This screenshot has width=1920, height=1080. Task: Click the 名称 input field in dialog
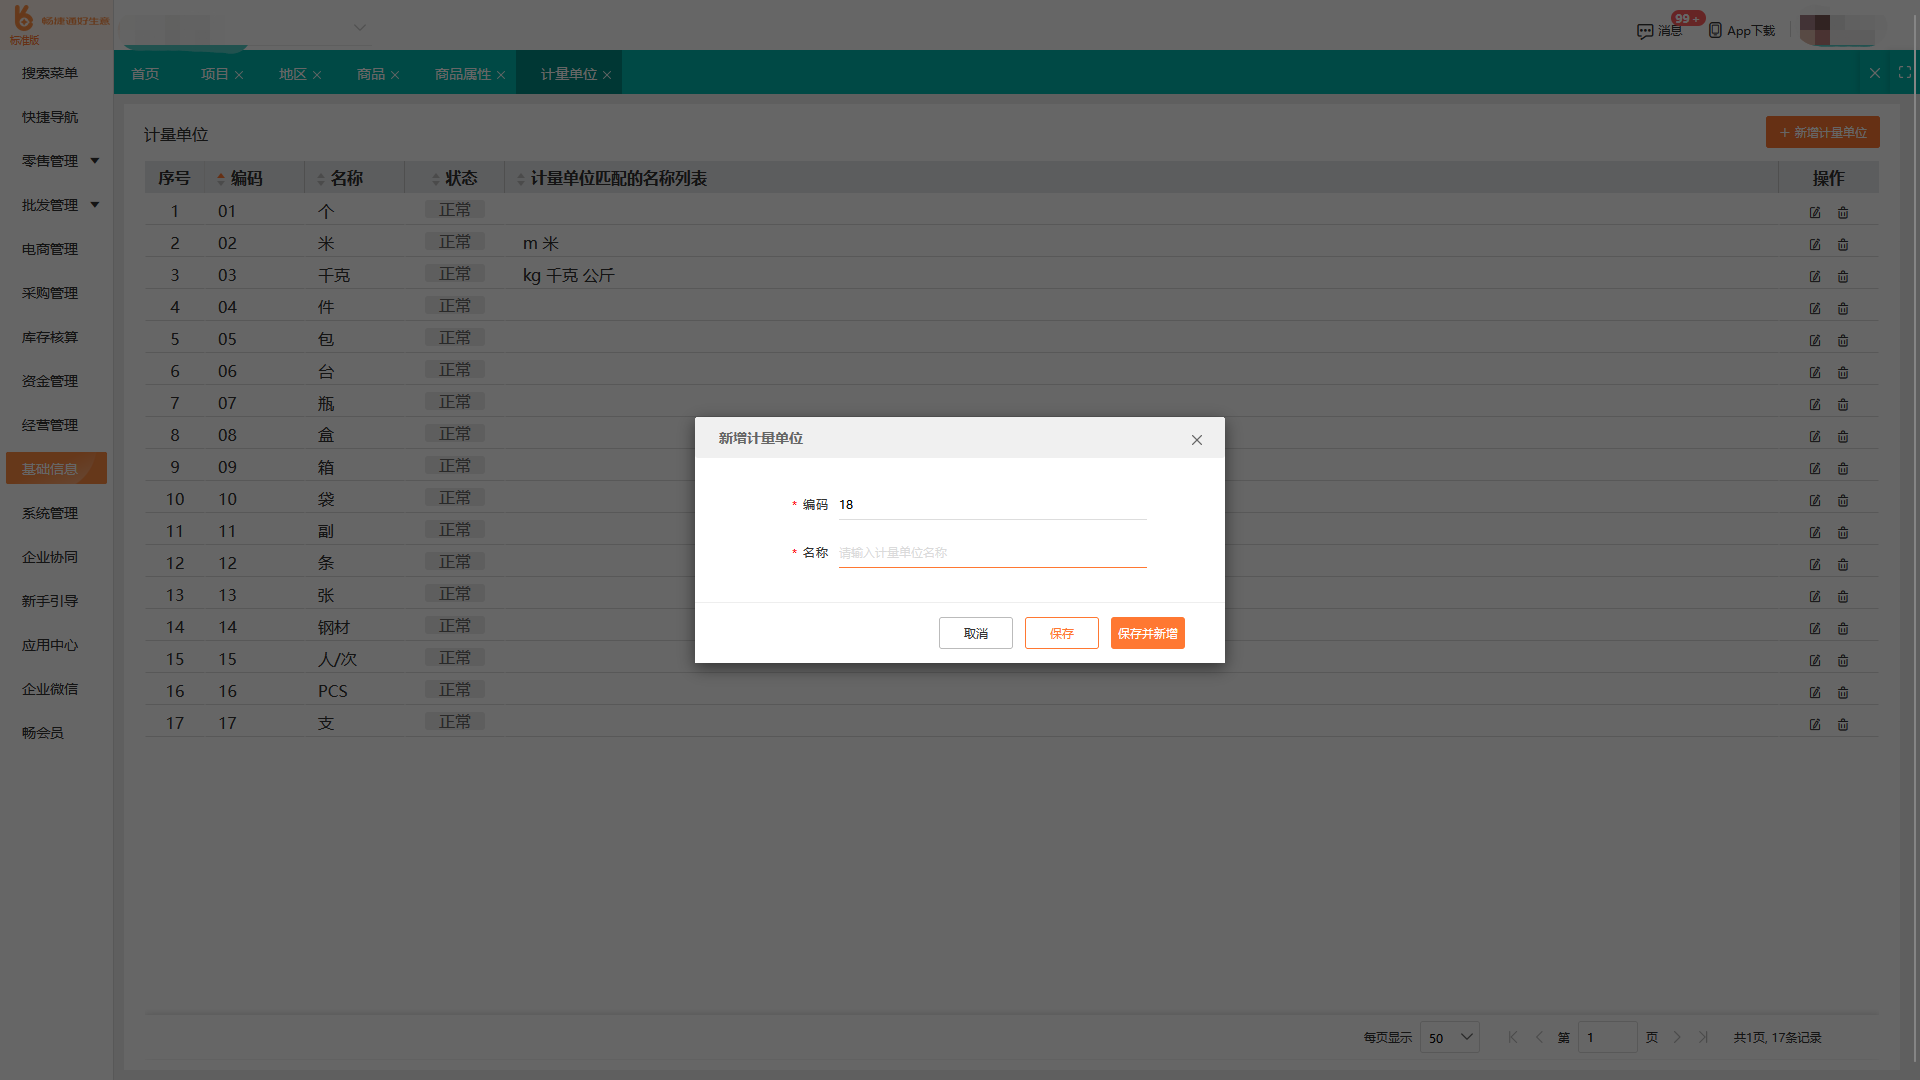(990, 551)
